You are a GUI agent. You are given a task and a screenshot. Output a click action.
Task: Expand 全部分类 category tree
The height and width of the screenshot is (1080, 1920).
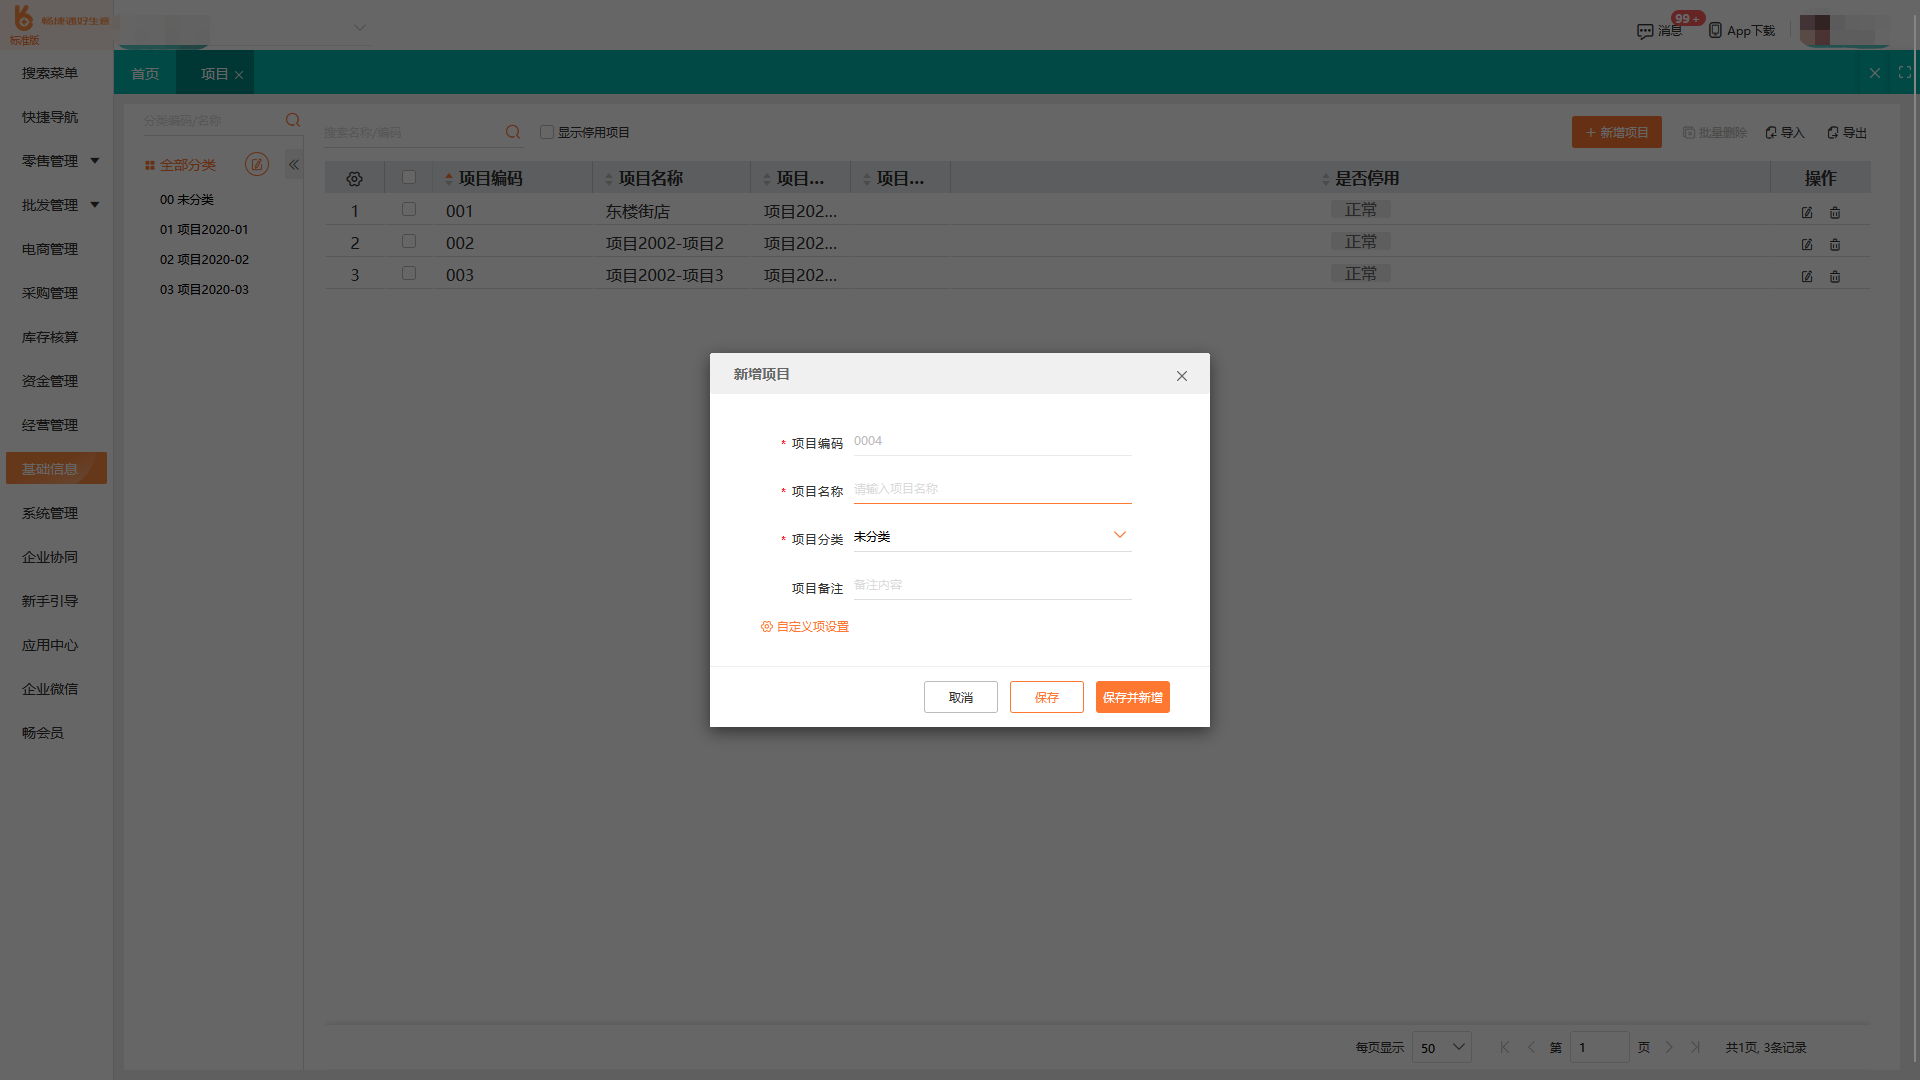point(149,165)
